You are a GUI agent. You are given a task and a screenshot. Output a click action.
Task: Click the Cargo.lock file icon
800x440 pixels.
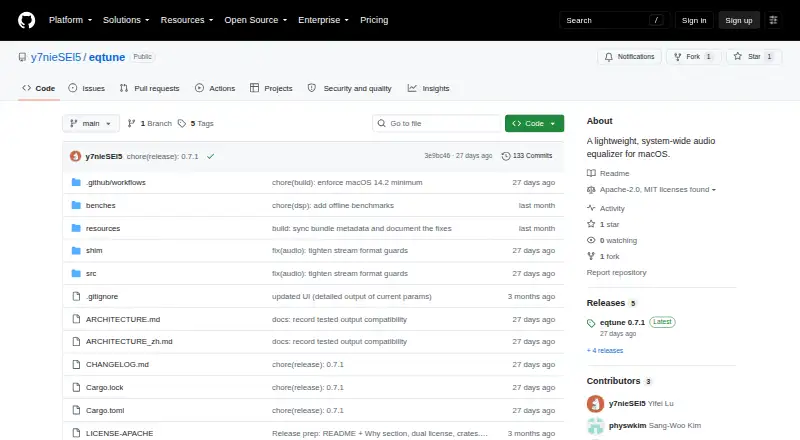click(76, 387)
